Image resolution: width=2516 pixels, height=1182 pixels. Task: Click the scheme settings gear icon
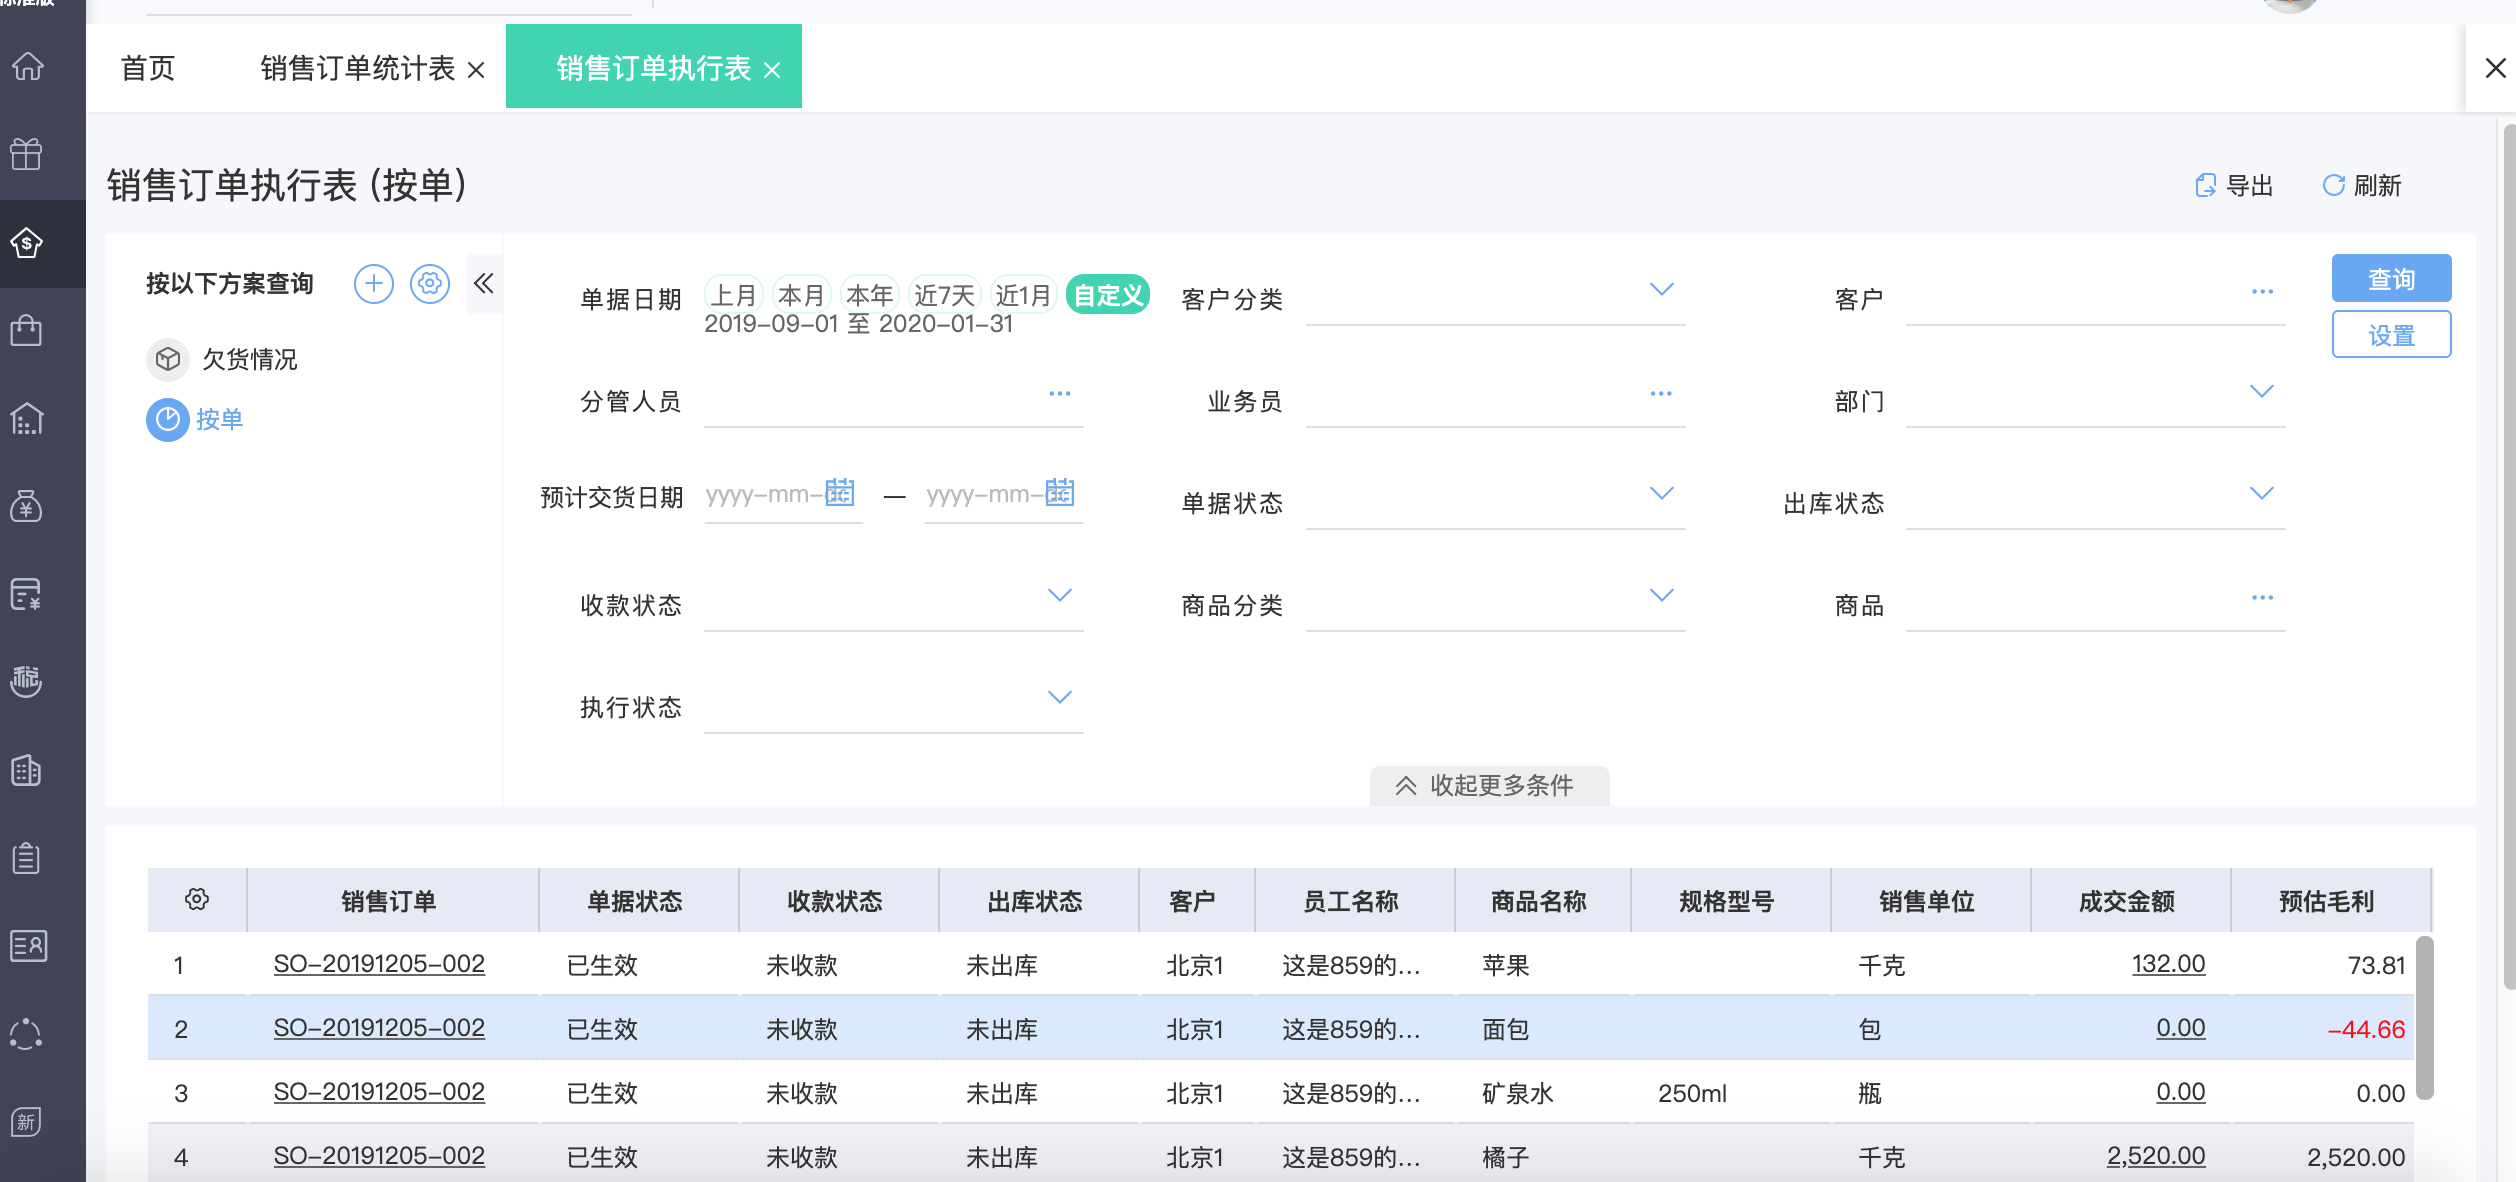click(x=428, y=284)
